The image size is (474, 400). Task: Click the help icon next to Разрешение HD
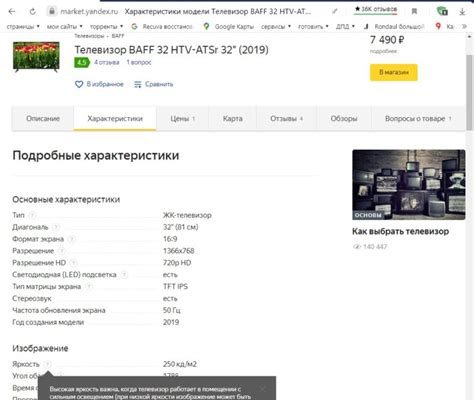(x=74, y=263)
